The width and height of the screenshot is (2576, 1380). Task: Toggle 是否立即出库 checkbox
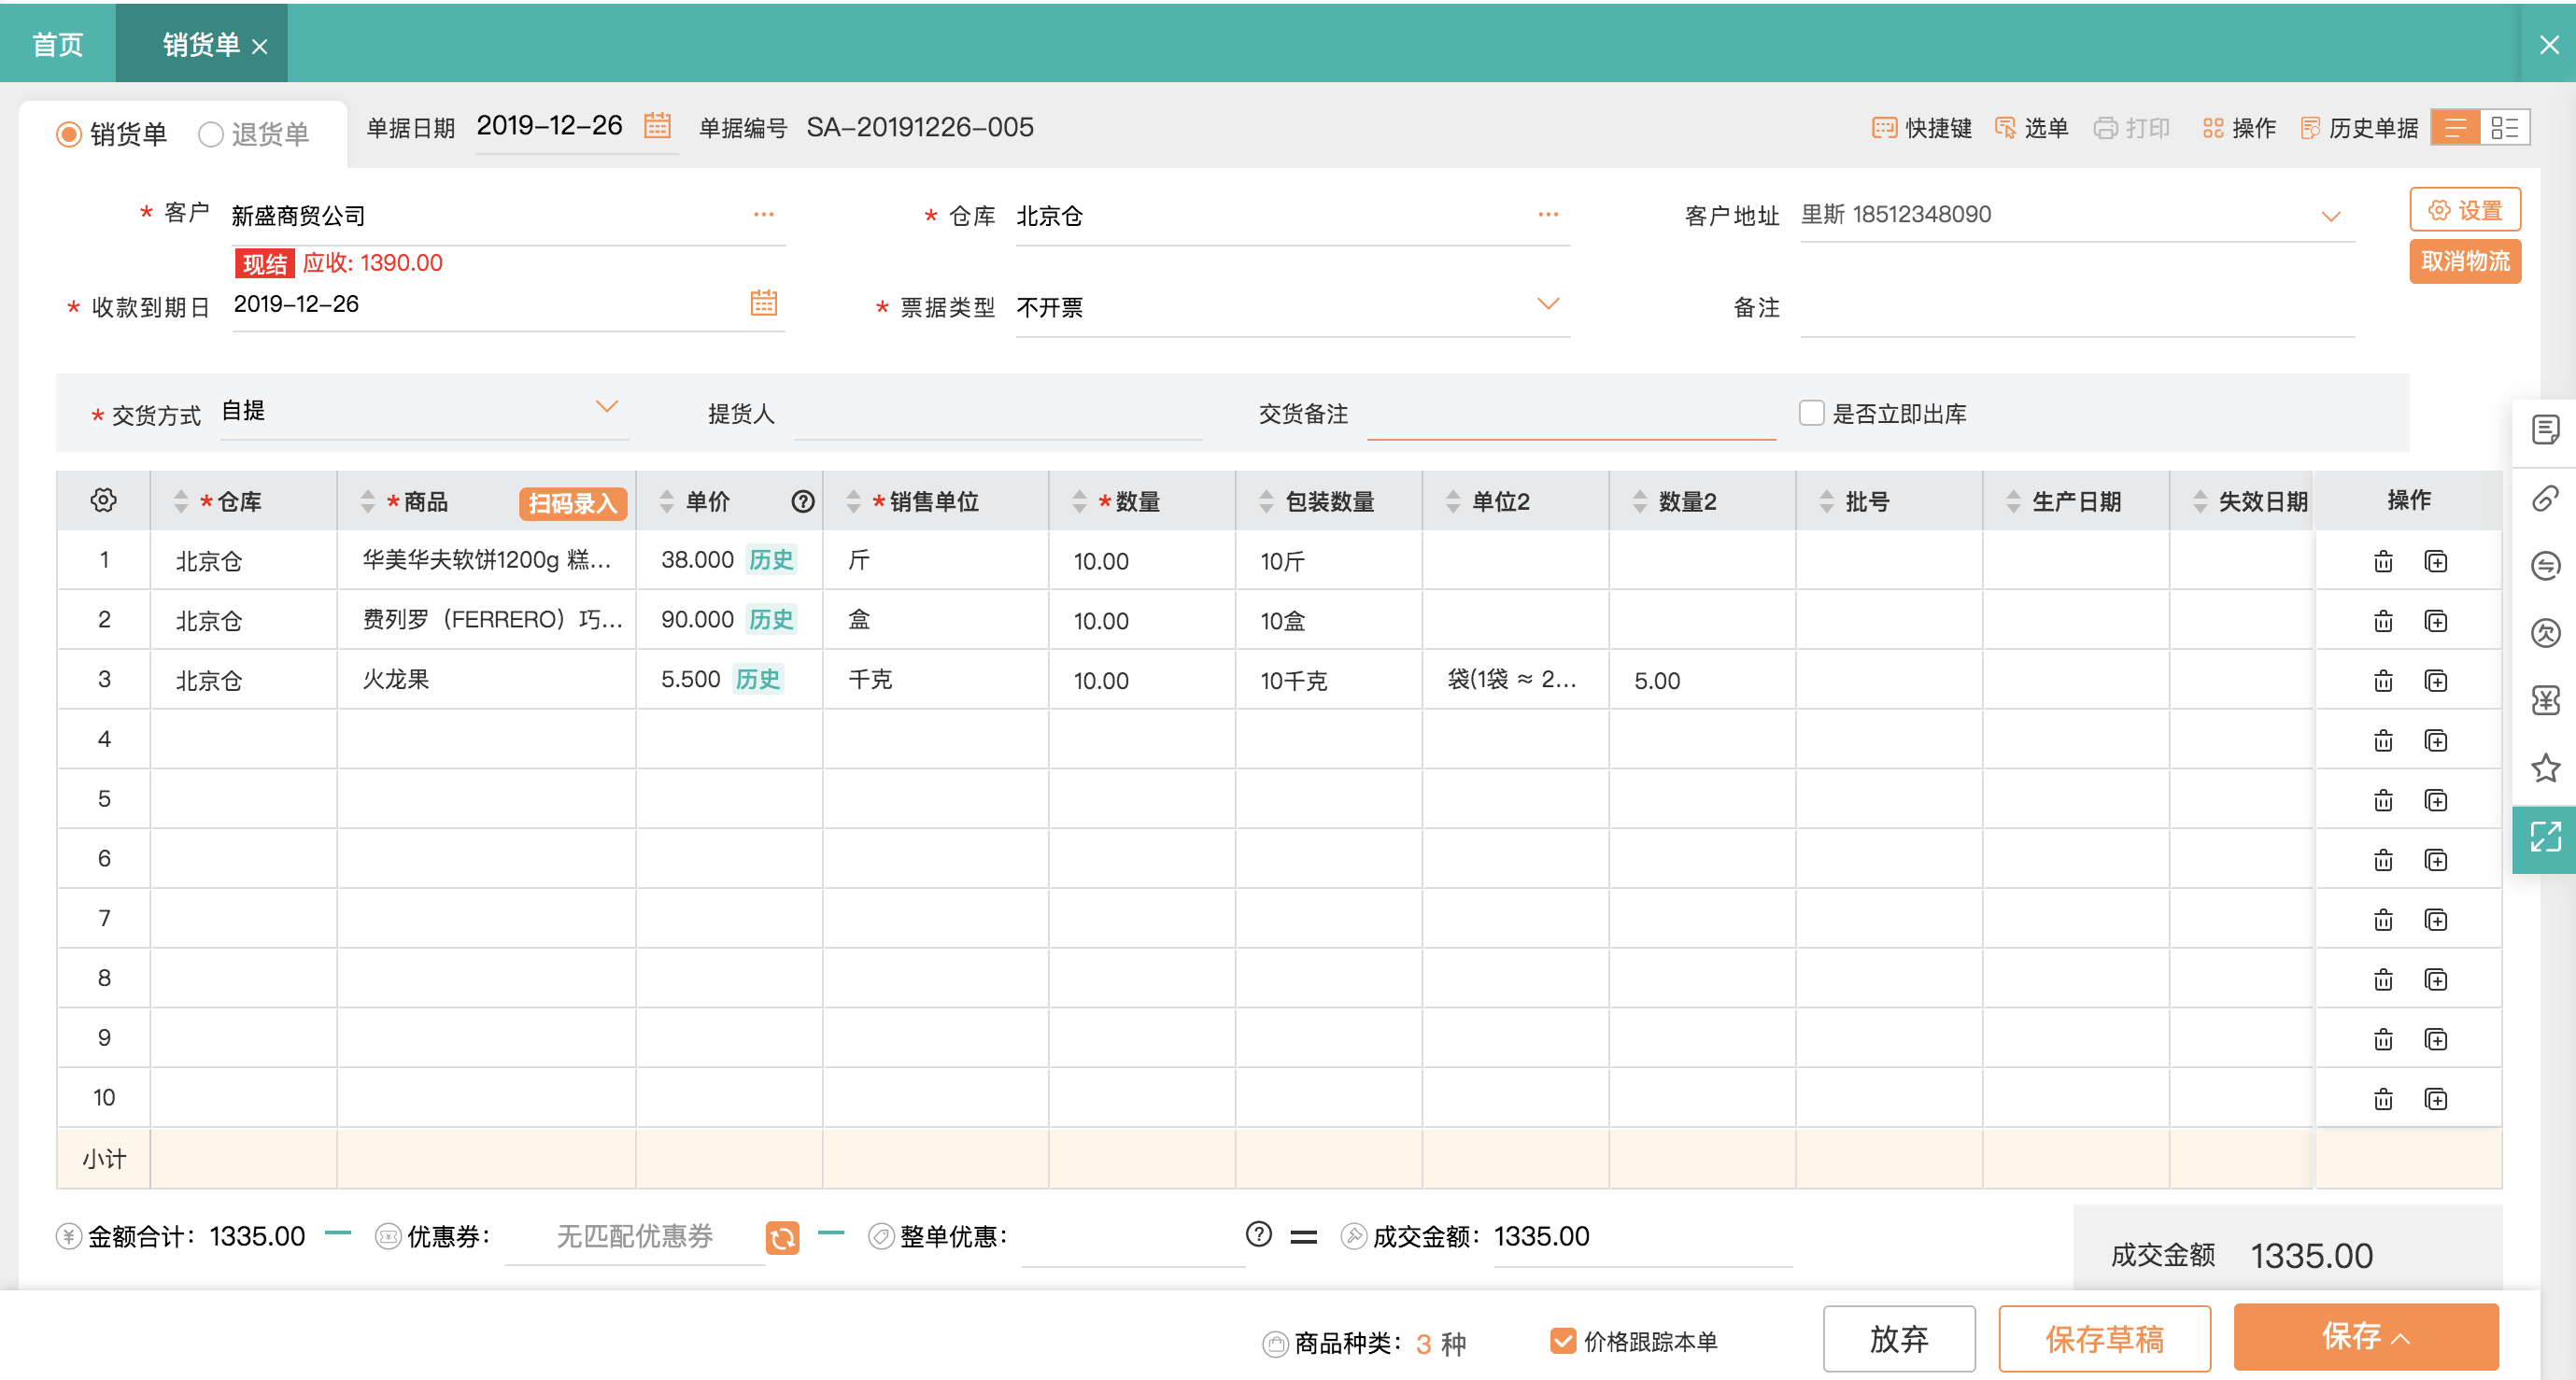pyautogui.click(x=1811, y=414)
